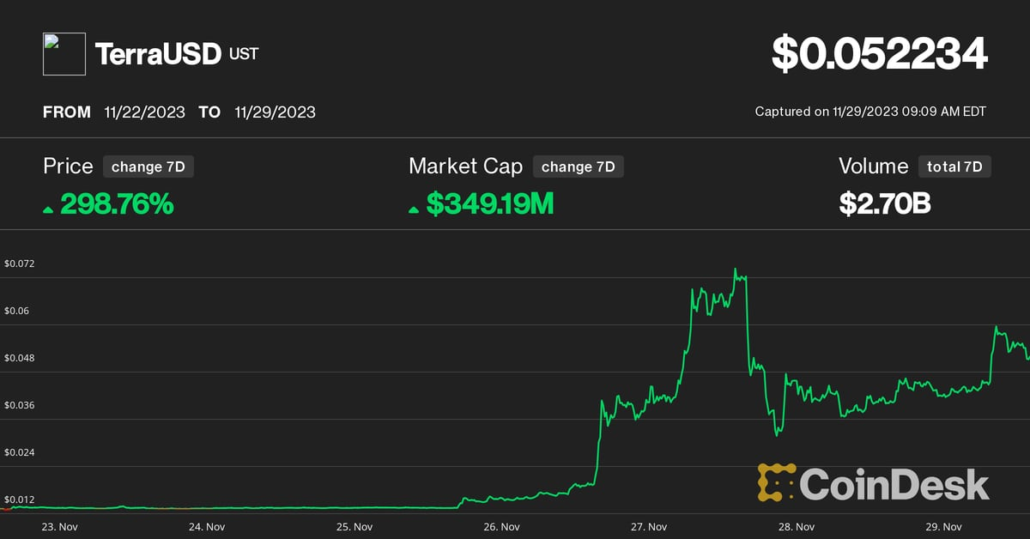
Task: Click the chart peak near 27. Nov
Action: (x=737, y=270)
